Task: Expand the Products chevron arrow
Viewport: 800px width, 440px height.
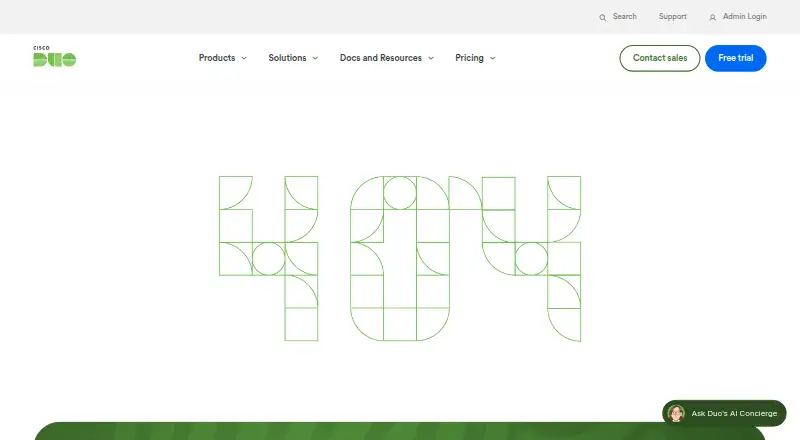Action: tap(244, 58)
